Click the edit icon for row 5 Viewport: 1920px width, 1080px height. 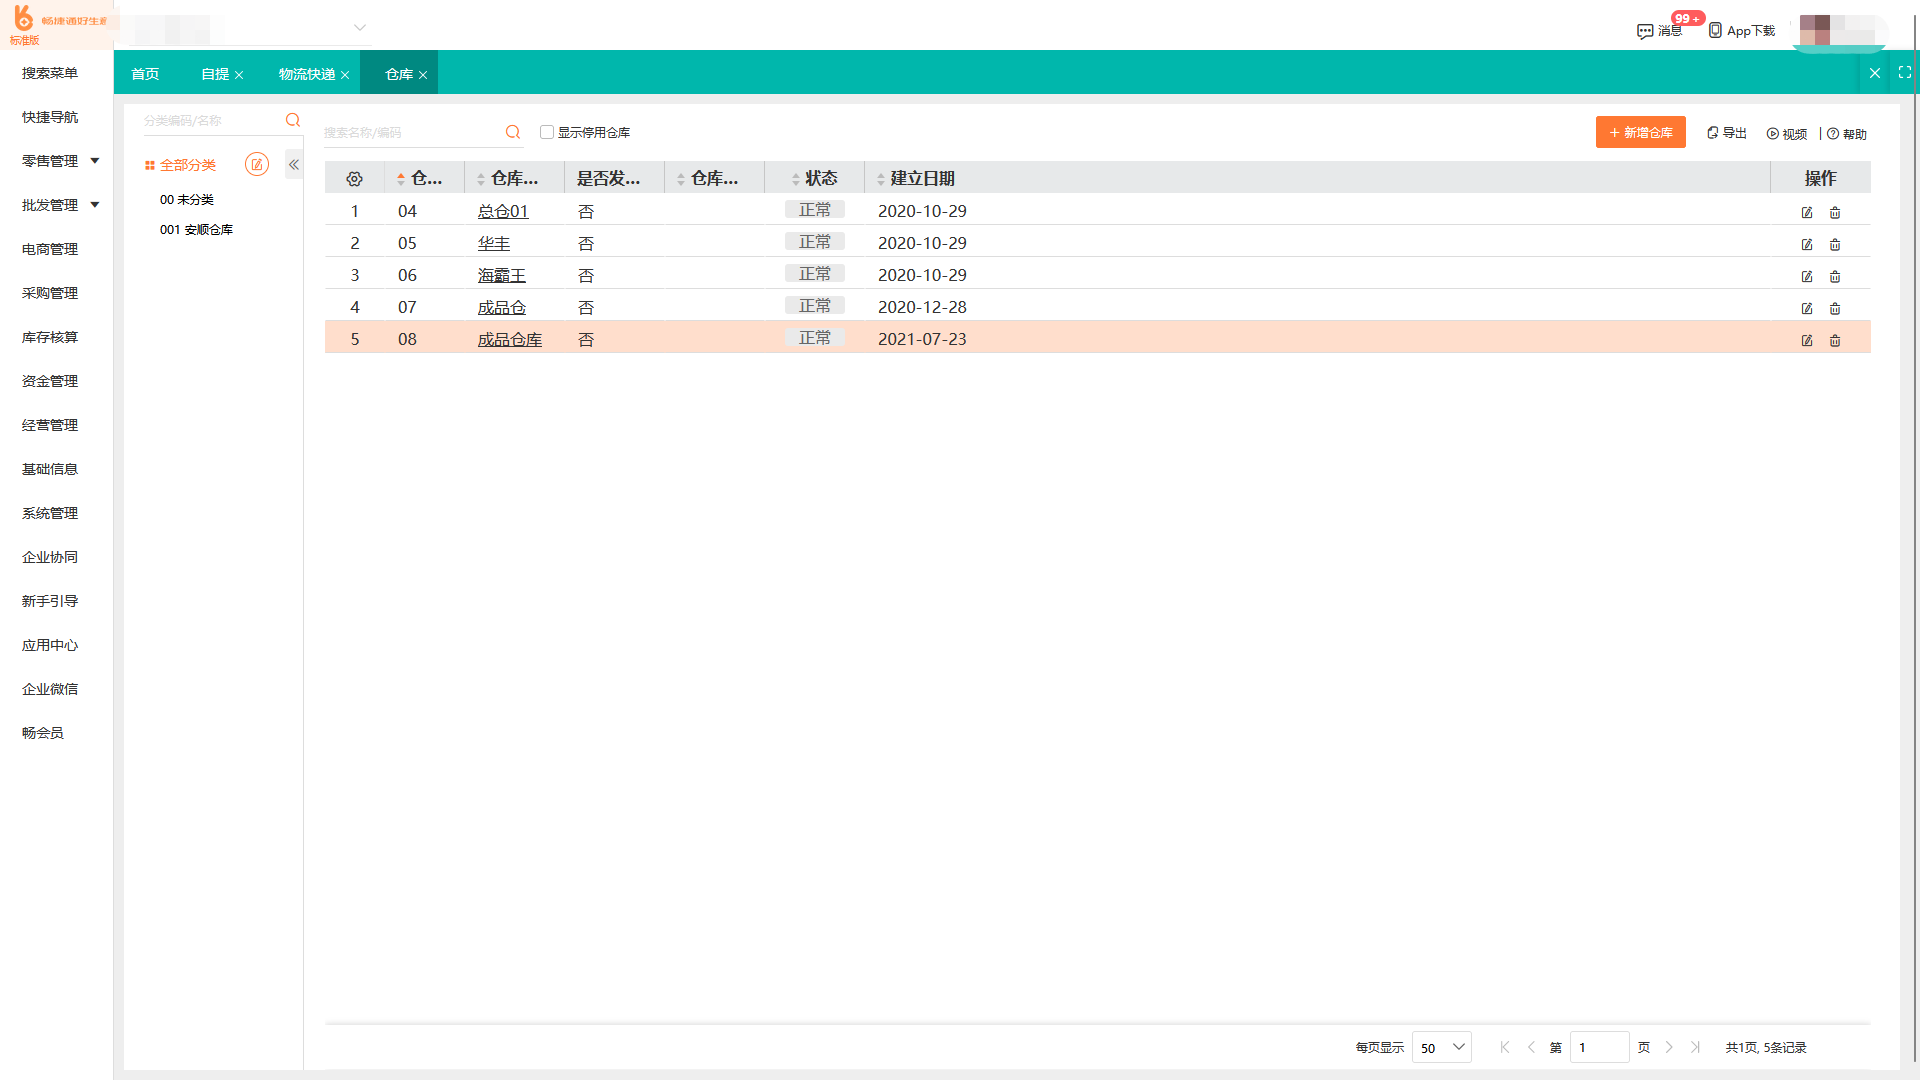point(1807,339)
